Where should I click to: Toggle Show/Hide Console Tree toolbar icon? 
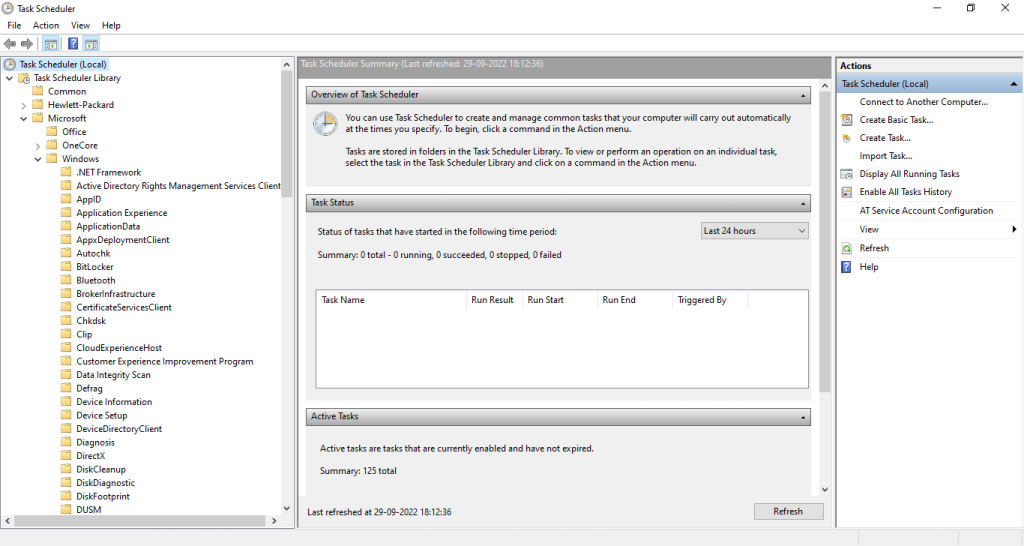pos(50,44)
